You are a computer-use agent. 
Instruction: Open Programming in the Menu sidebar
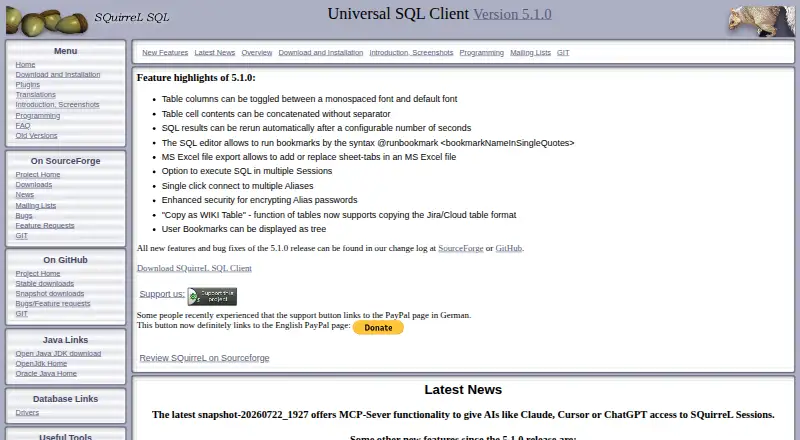(38, 116)
